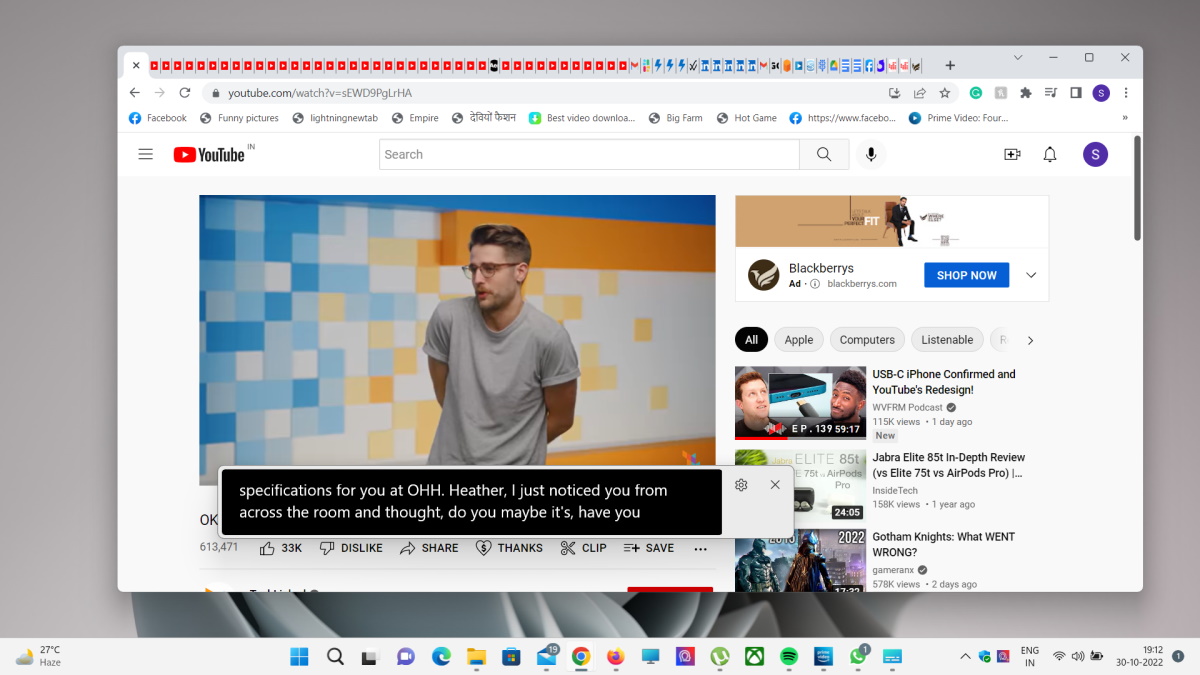
Task: Switch to the Computers filter chip
Action: [x=866, y=339]
